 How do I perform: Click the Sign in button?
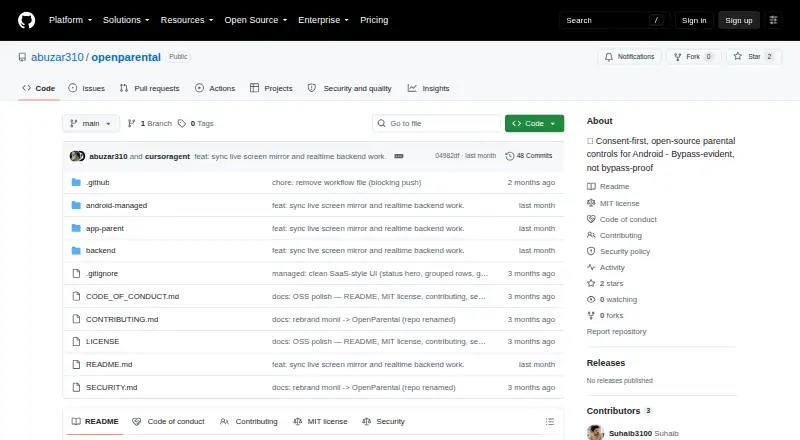tap(694, 20)
